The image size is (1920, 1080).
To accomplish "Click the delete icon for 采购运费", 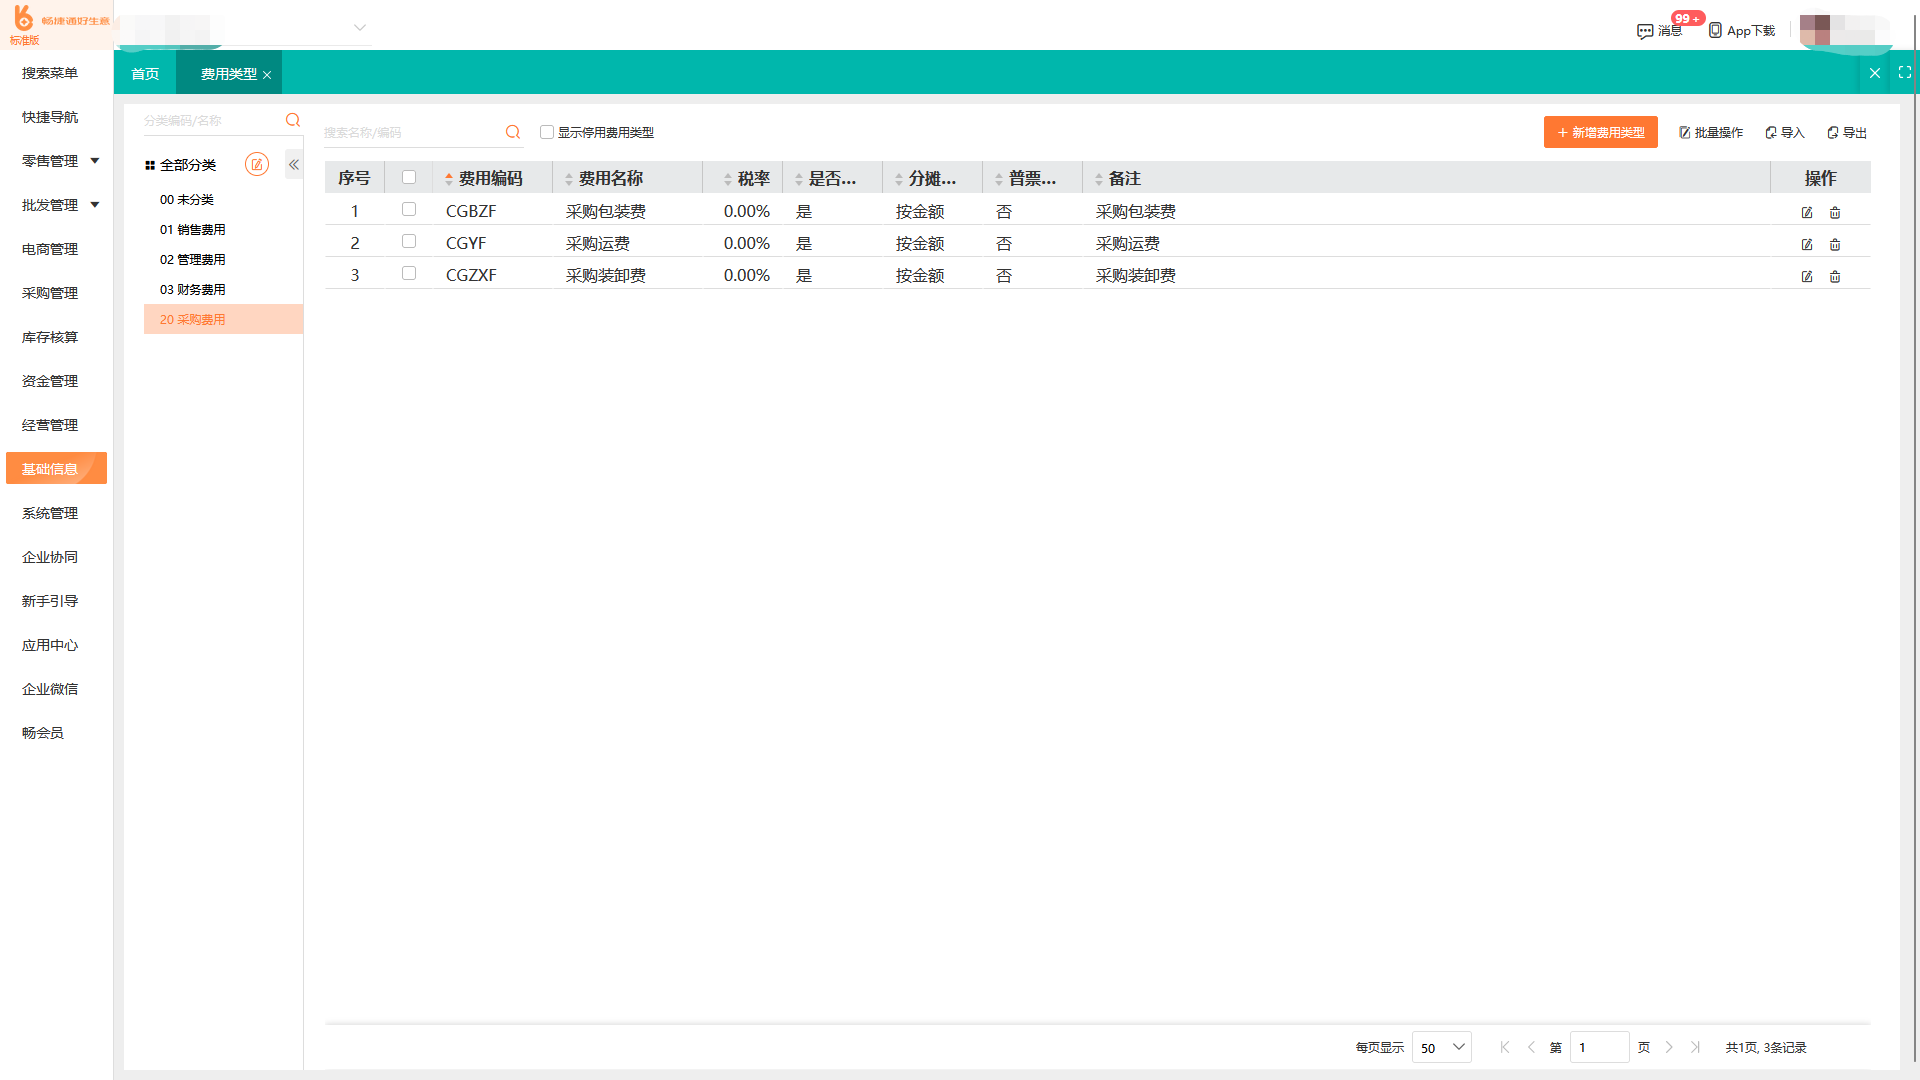I will 1836,244.
